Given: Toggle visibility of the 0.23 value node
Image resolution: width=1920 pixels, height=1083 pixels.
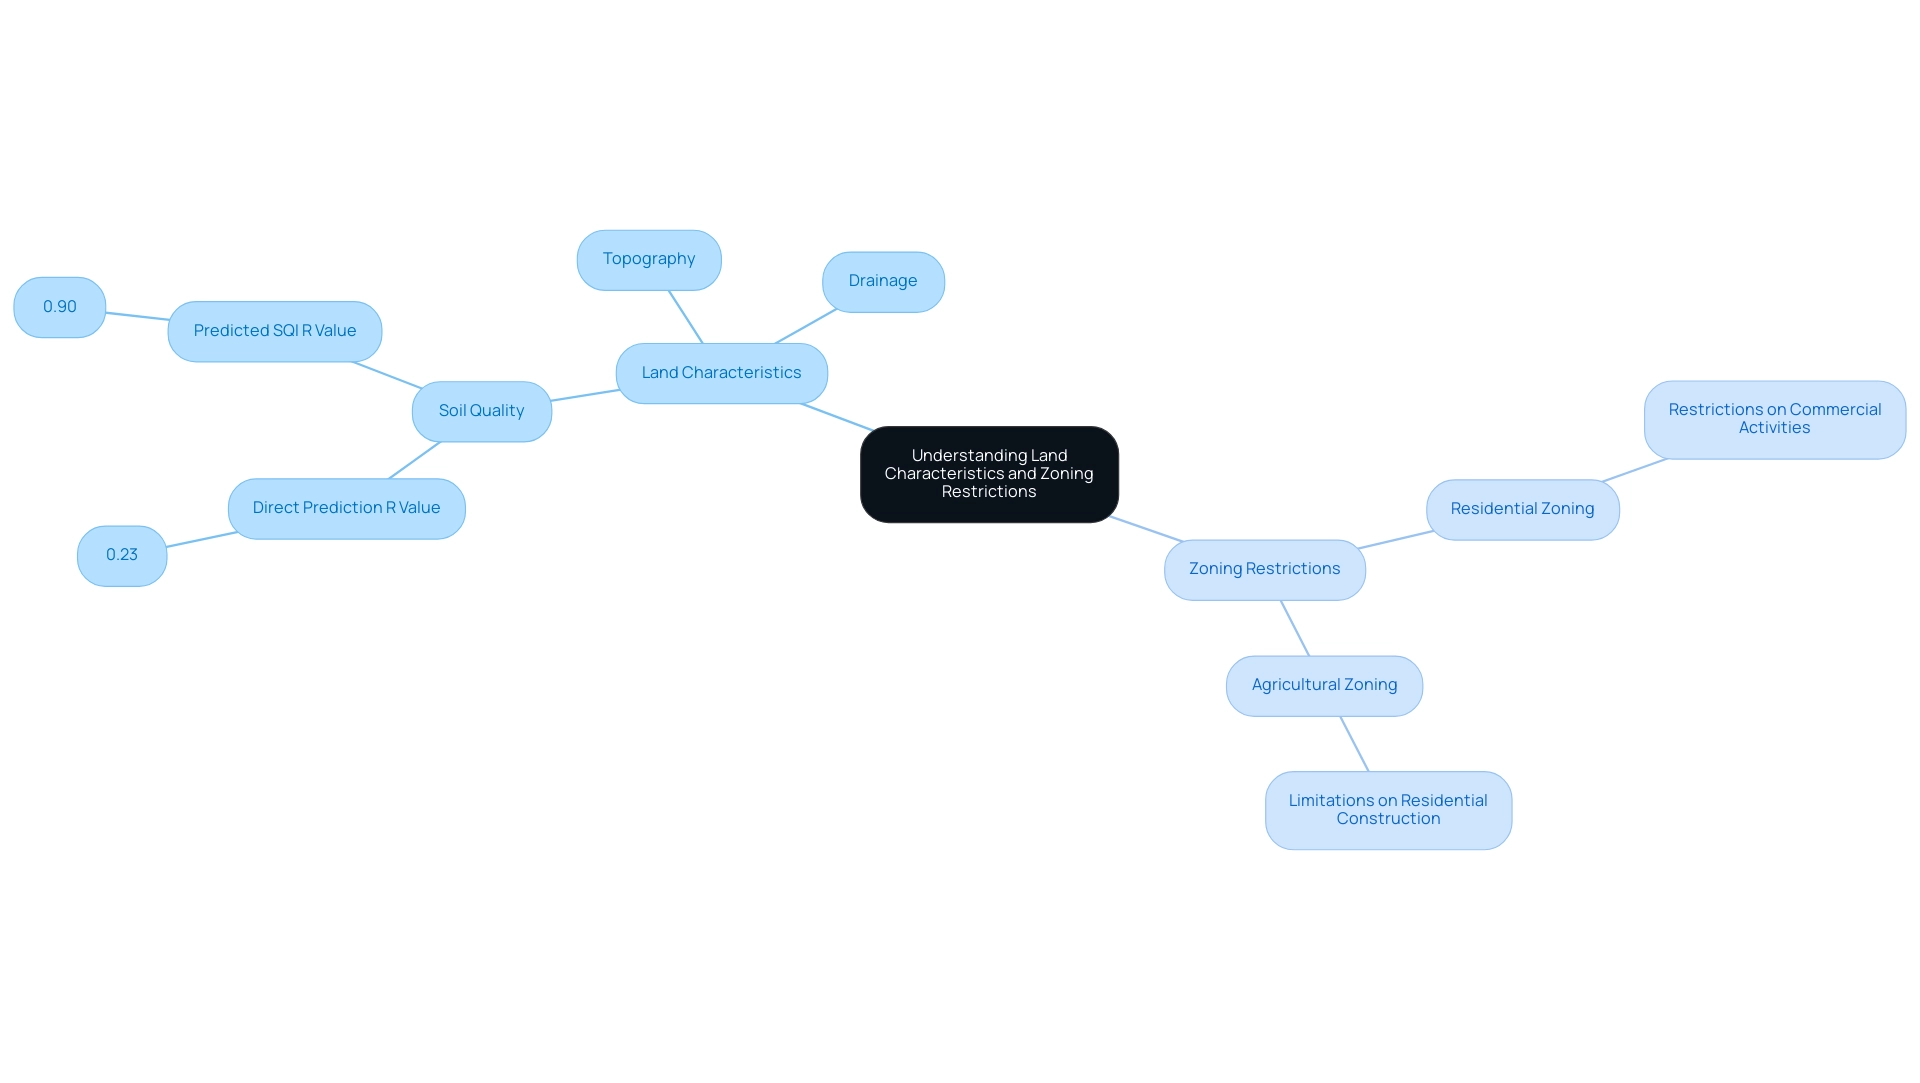Looking at the screenshot, I should [x=120, y=555].
